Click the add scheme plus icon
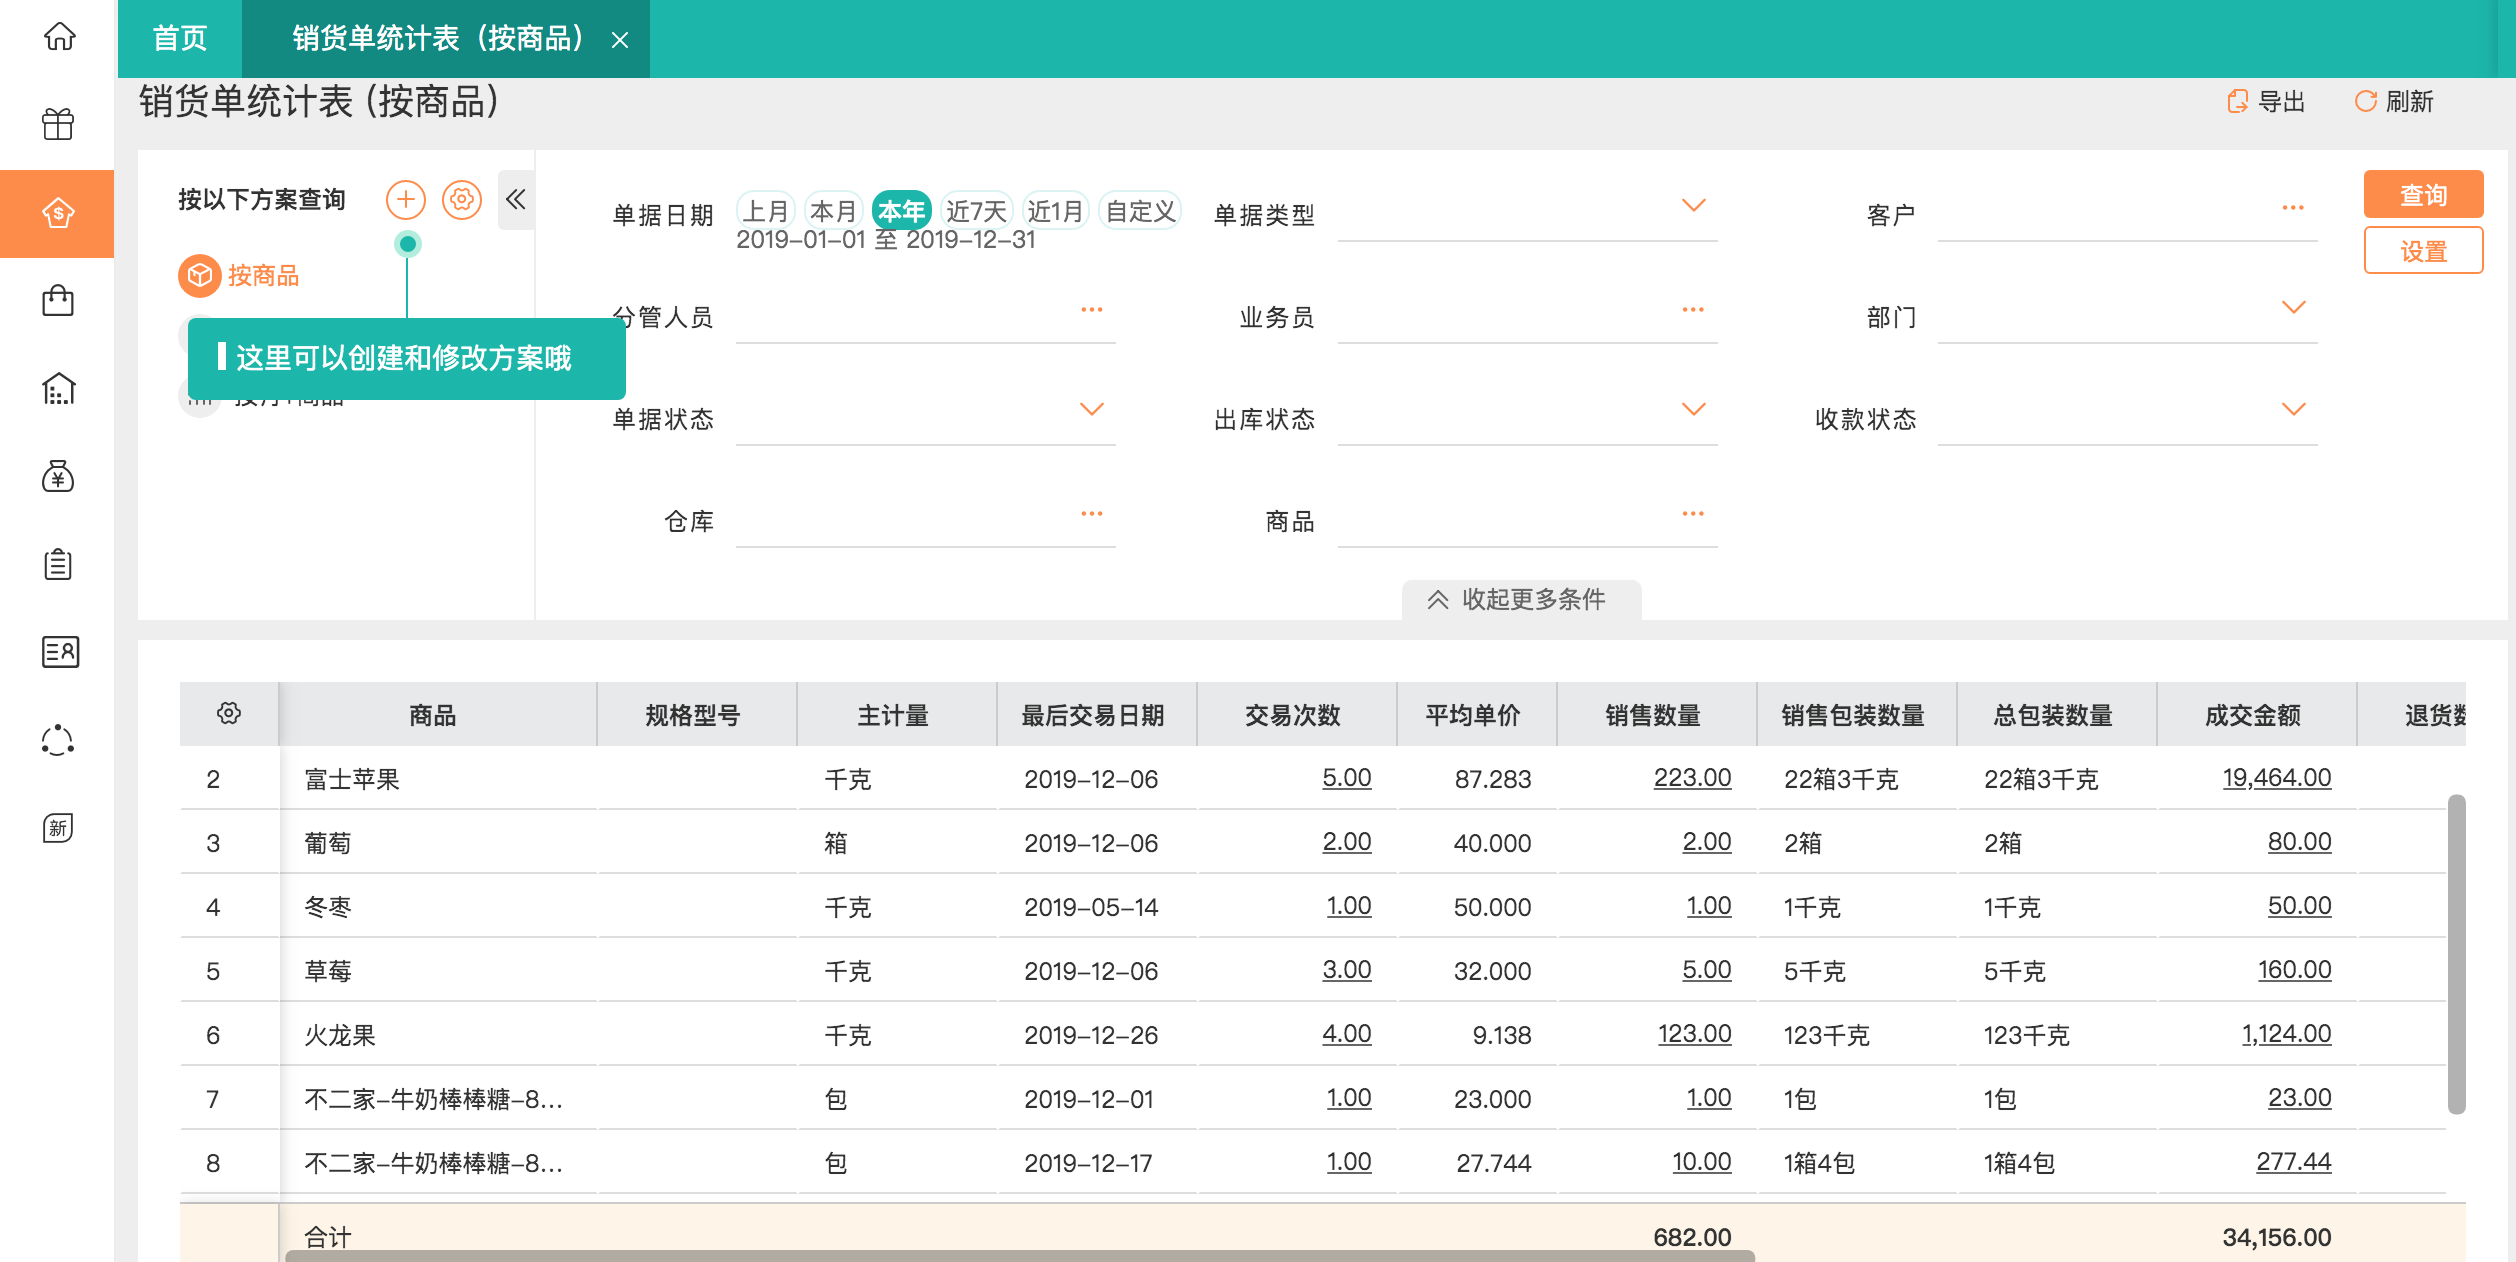The width and height of the screenshot is (2516, 1262). (405, 196)
